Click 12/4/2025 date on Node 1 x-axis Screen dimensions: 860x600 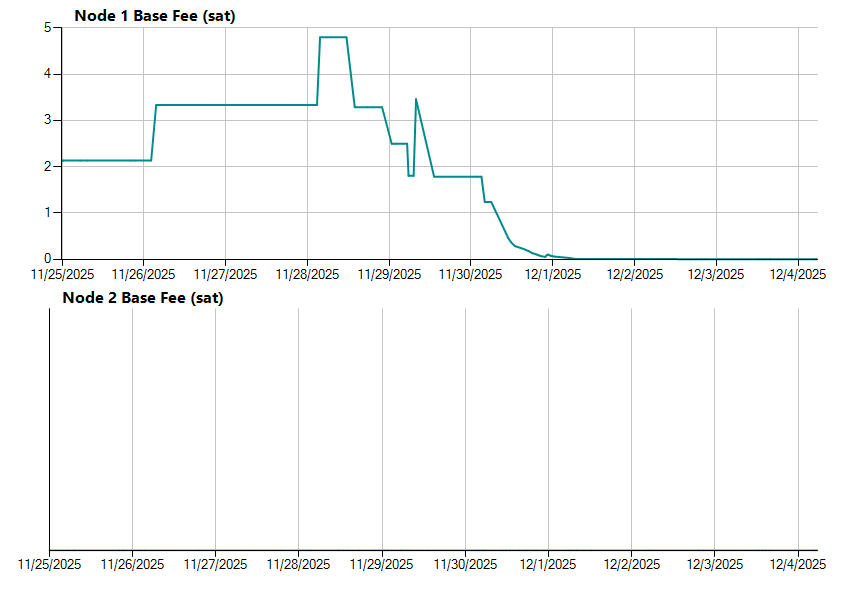point(797,273)
